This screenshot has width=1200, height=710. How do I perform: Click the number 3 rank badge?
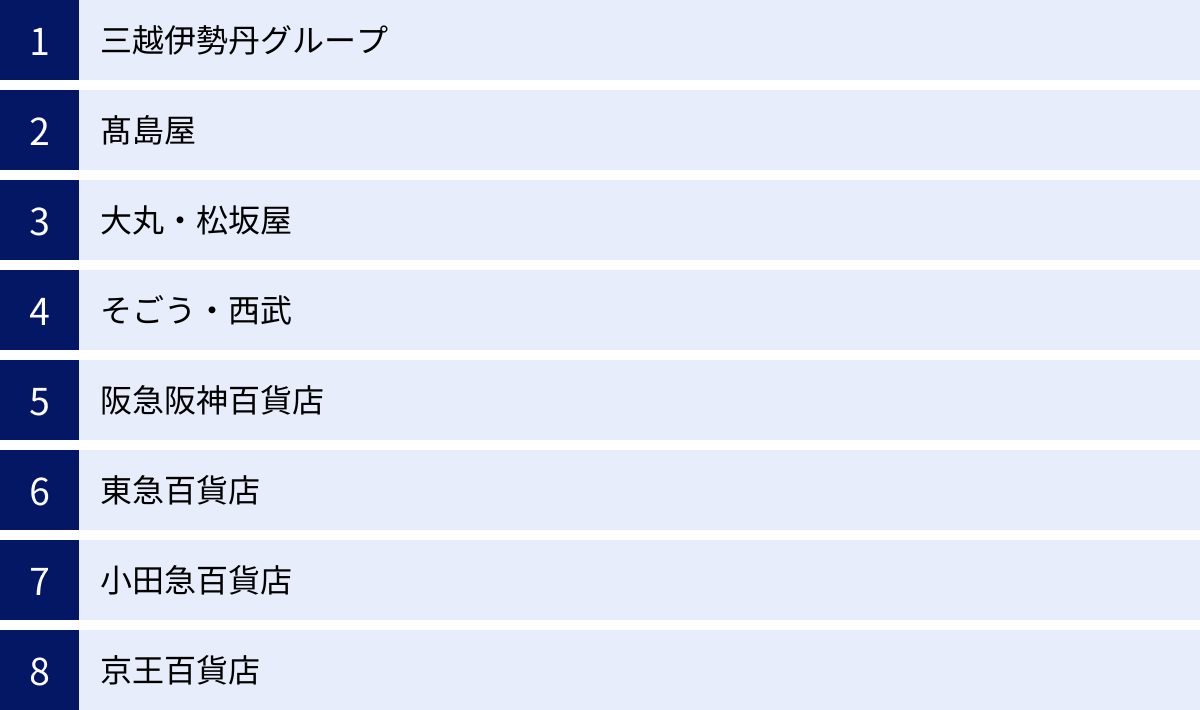point(39,220)
